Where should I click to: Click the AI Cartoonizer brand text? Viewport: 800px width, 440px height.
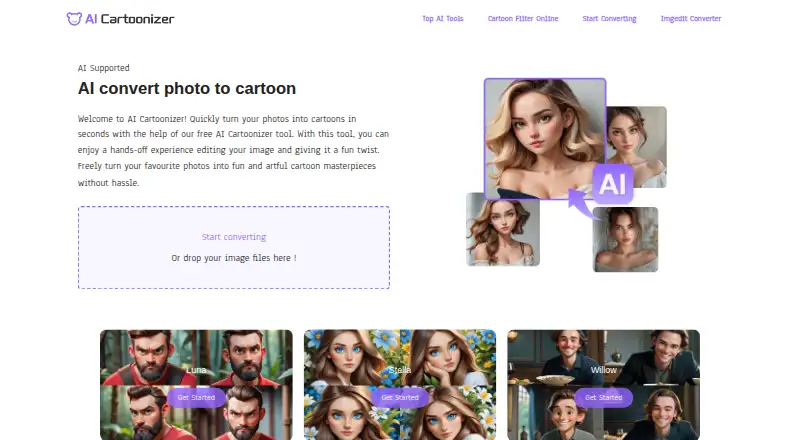(130, 19)
